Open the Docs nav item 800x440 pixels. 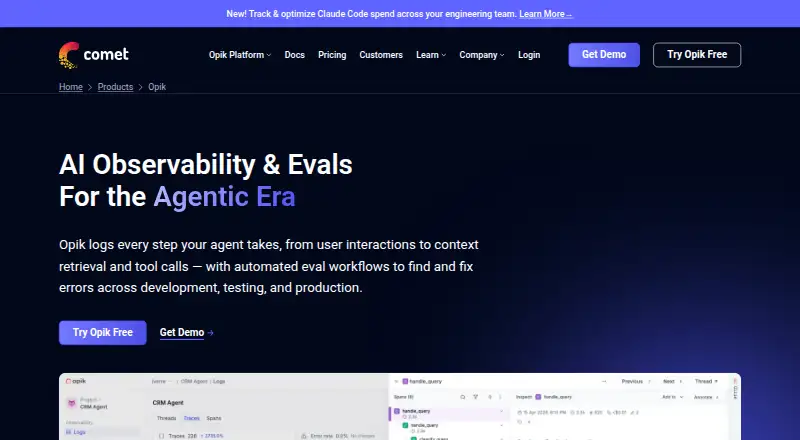click(294, 55)
